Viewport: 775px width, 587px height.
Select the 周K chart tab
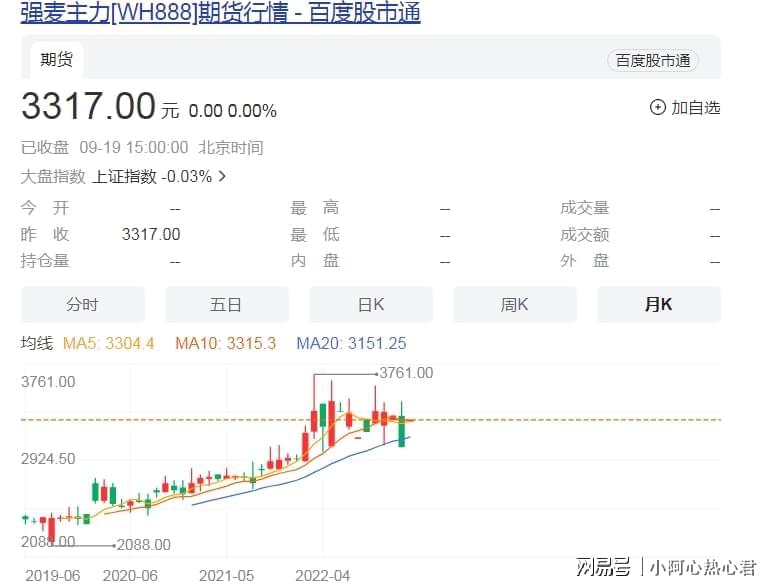pos(515,305)
